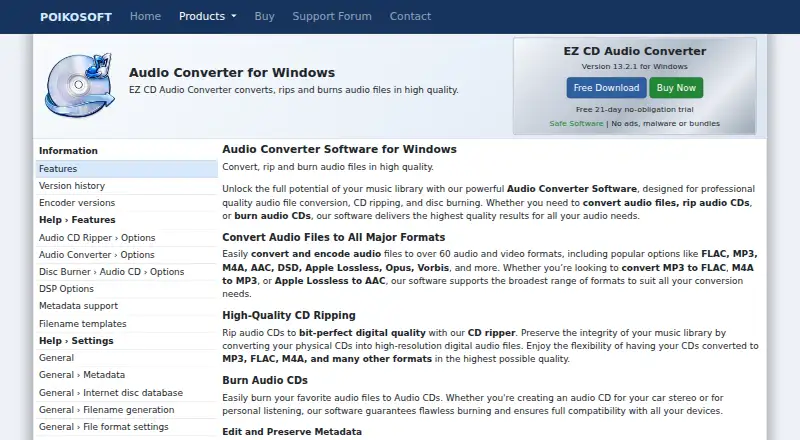Open the Buy page in navbar
Screen dimensions: 800x440
264,16
